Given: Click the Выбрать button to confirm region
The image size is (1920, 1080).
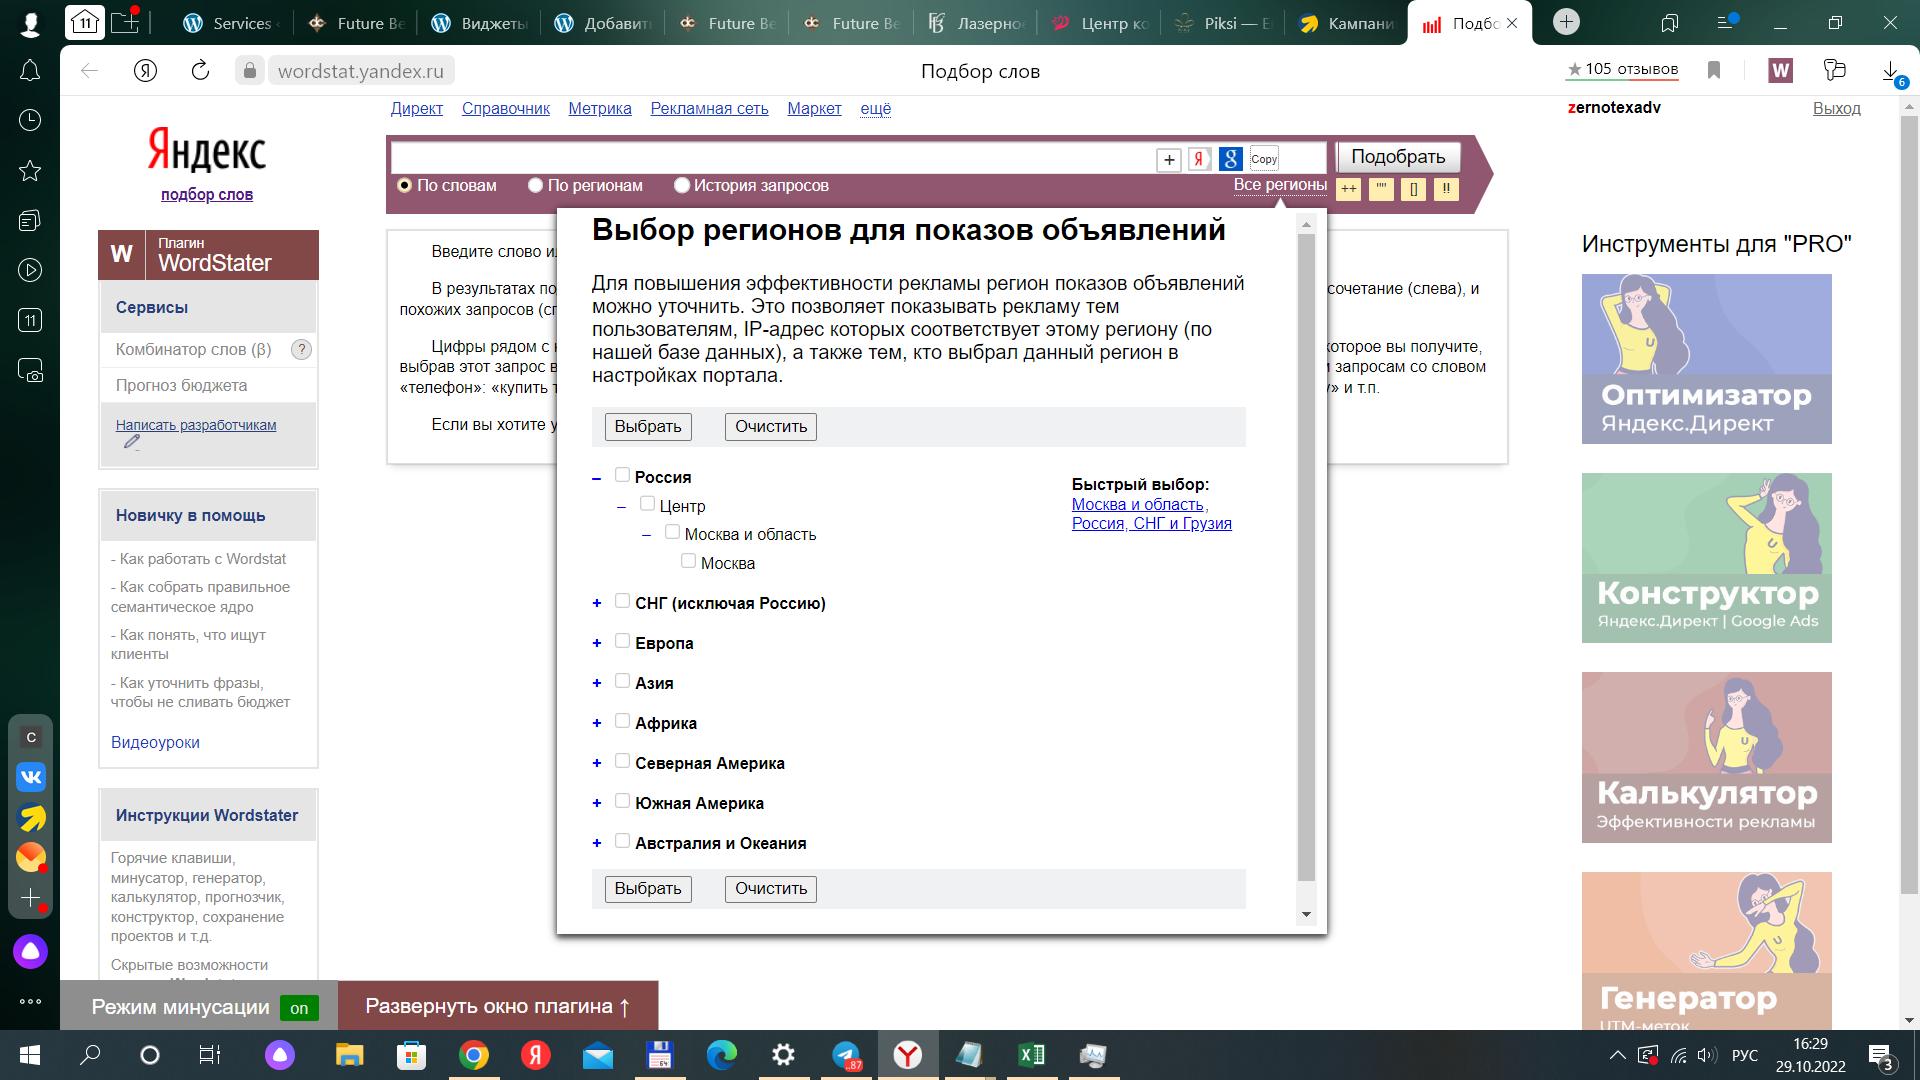Looking at the screenshot, I should (649, 887).
